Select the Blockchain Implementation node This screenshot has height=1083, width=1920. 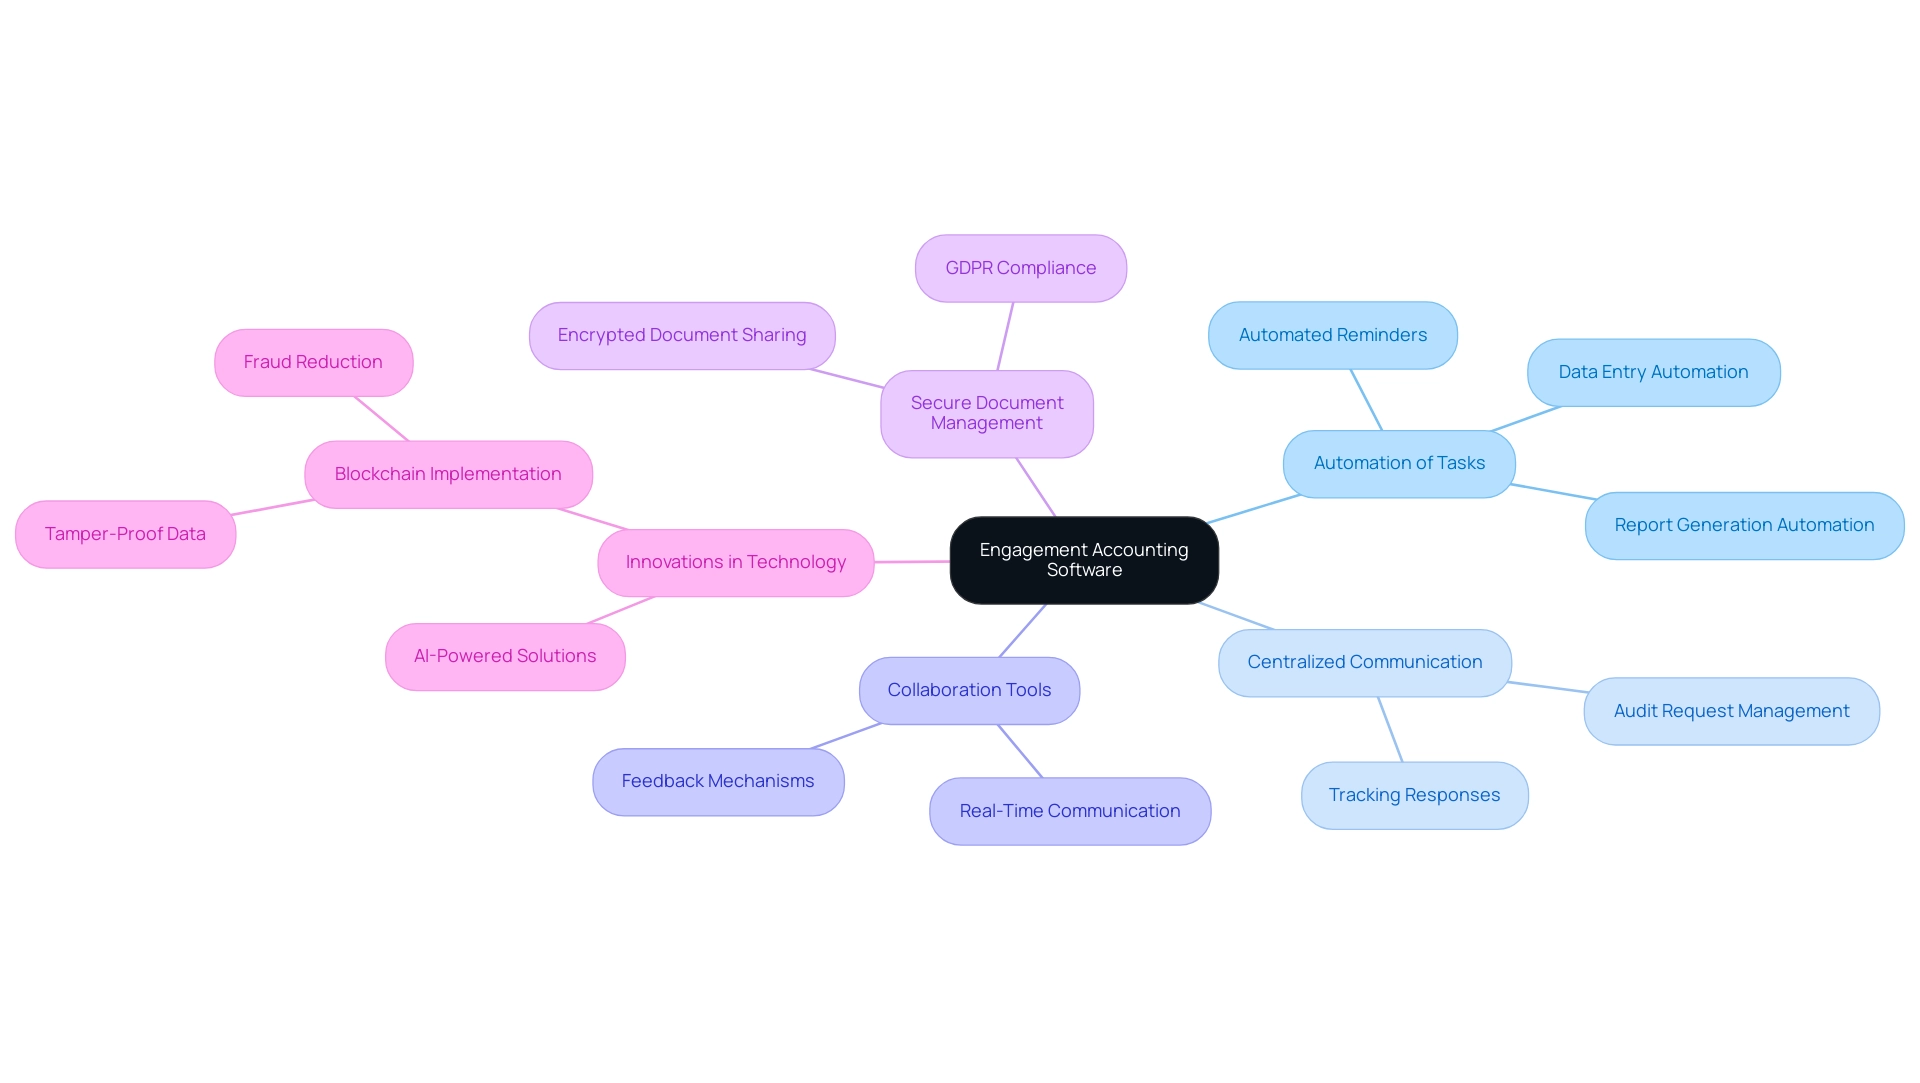click(x=447, y=474)
